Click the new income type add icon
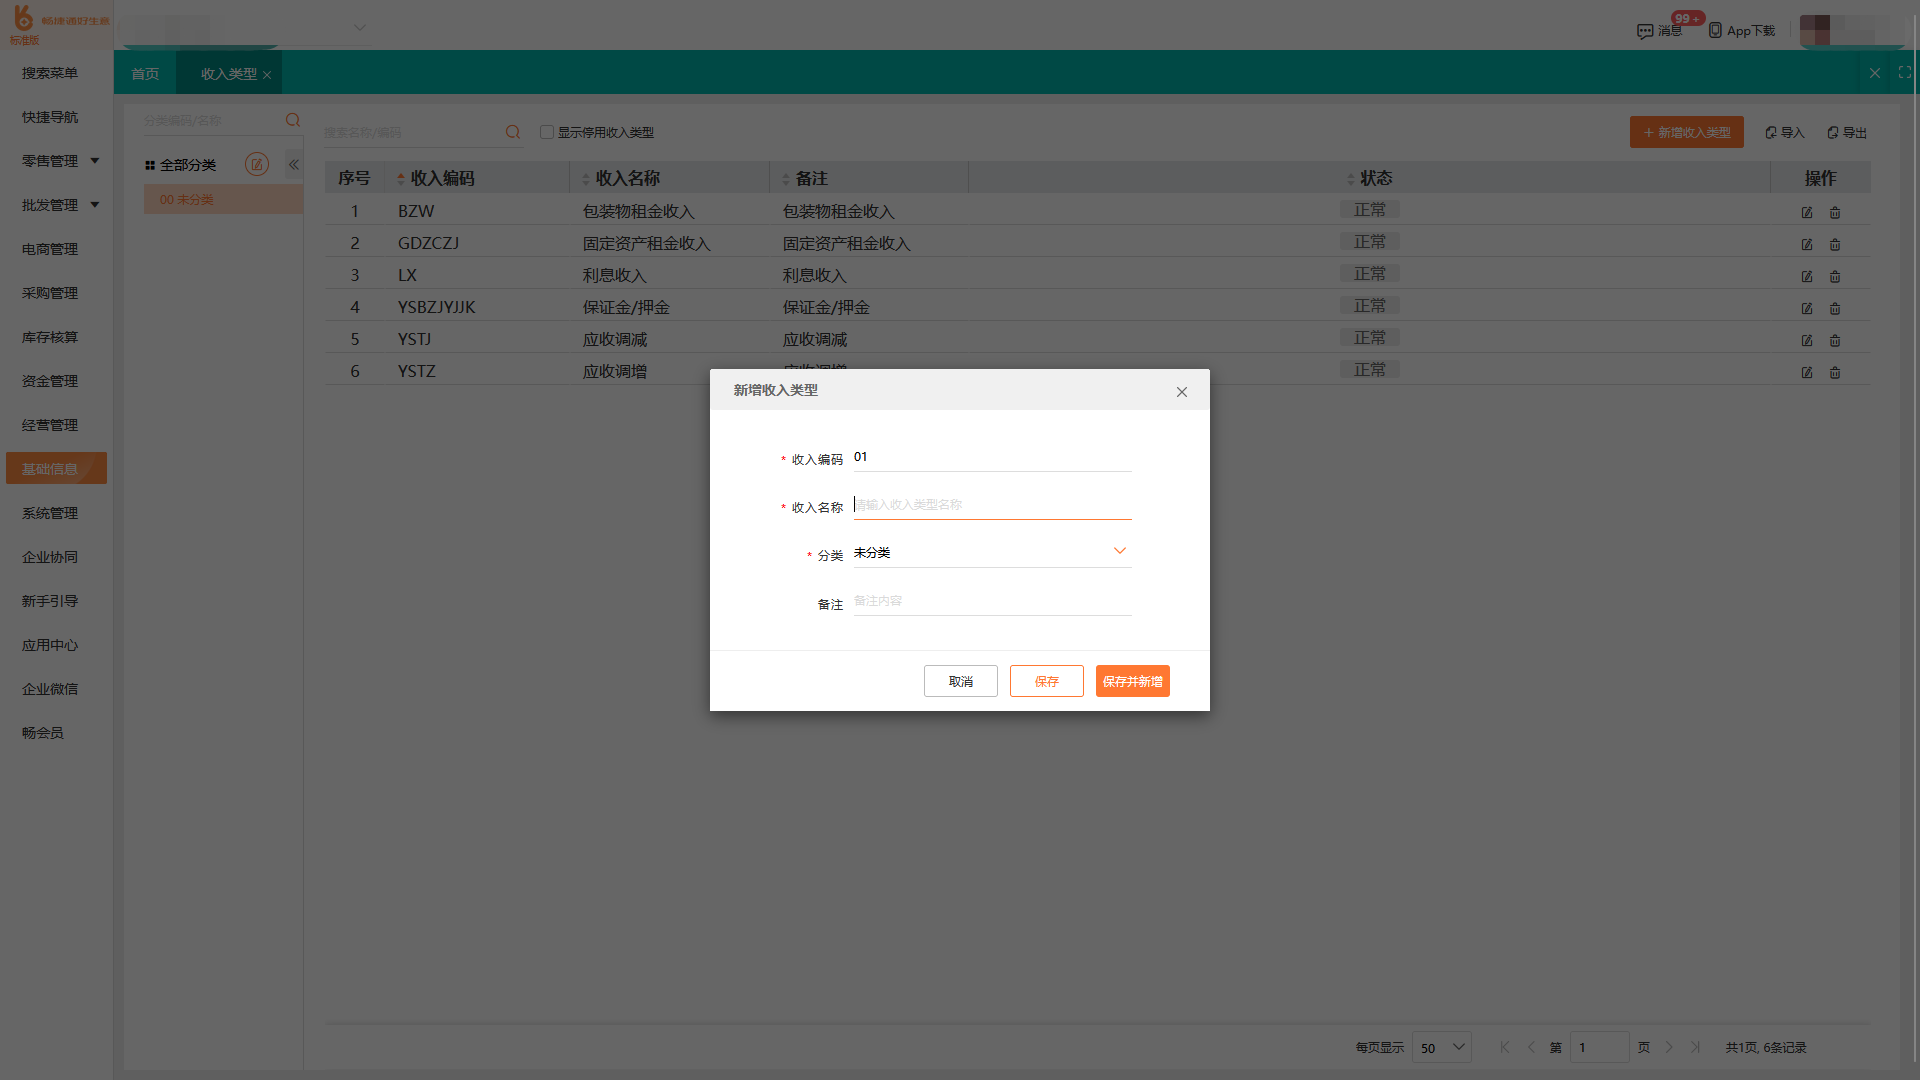 click(x=1687, y=132)
